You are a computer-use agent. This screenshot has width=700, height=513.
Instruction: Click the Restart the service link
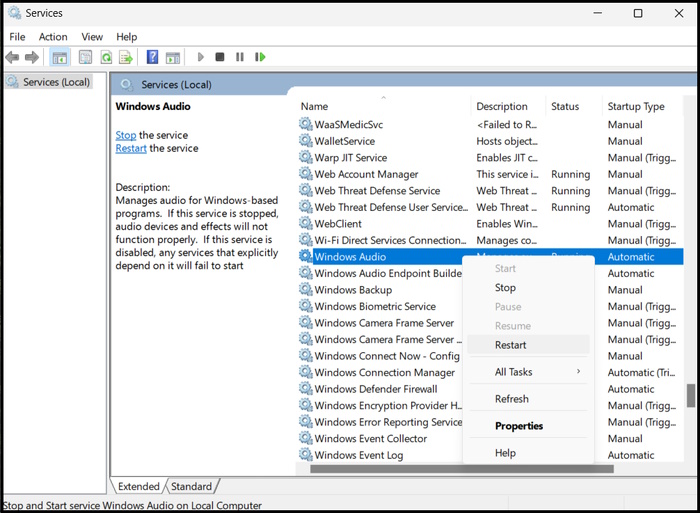(x=131, y=148)
